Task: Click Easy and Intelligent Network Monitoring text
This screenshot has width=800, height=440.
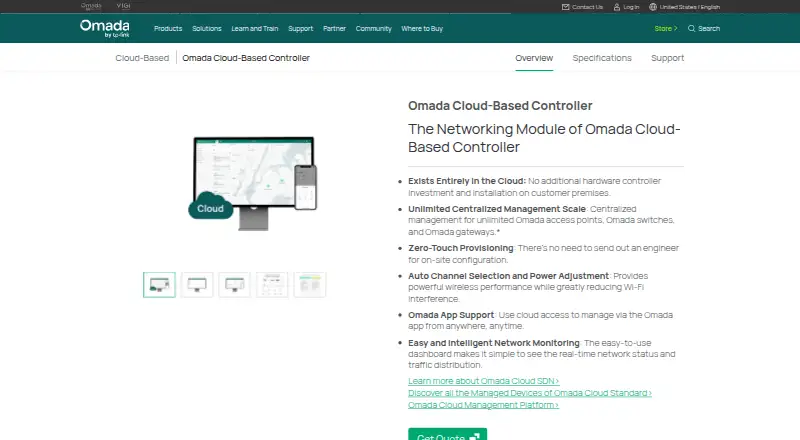Action: click(494, 343)
